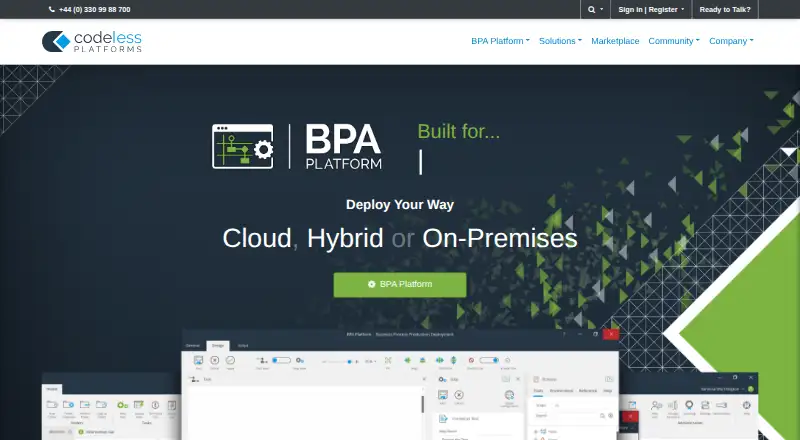Image resolution: width=800 pixels, height=440 pixels.
Task: Expand the Company navigation menu
Action: coord(731,41)
